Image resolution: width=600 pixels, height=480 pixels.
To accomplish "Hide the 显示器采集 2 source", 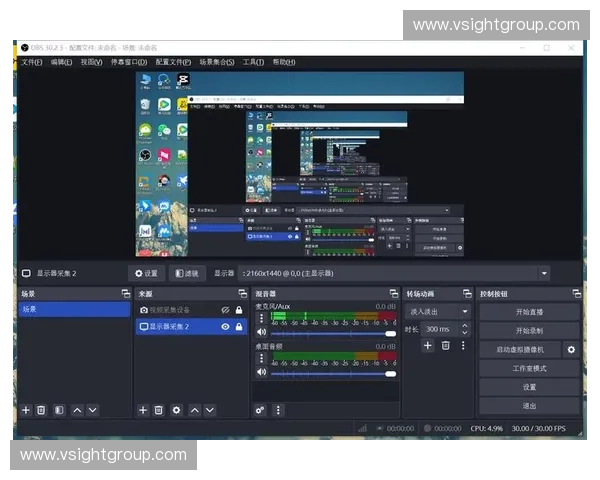I will 225,326.
